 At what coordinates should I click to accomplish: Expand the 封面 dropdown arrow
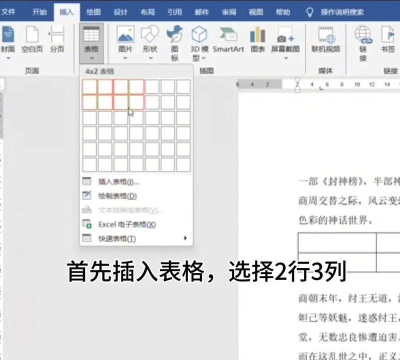[x=8, y=58]
